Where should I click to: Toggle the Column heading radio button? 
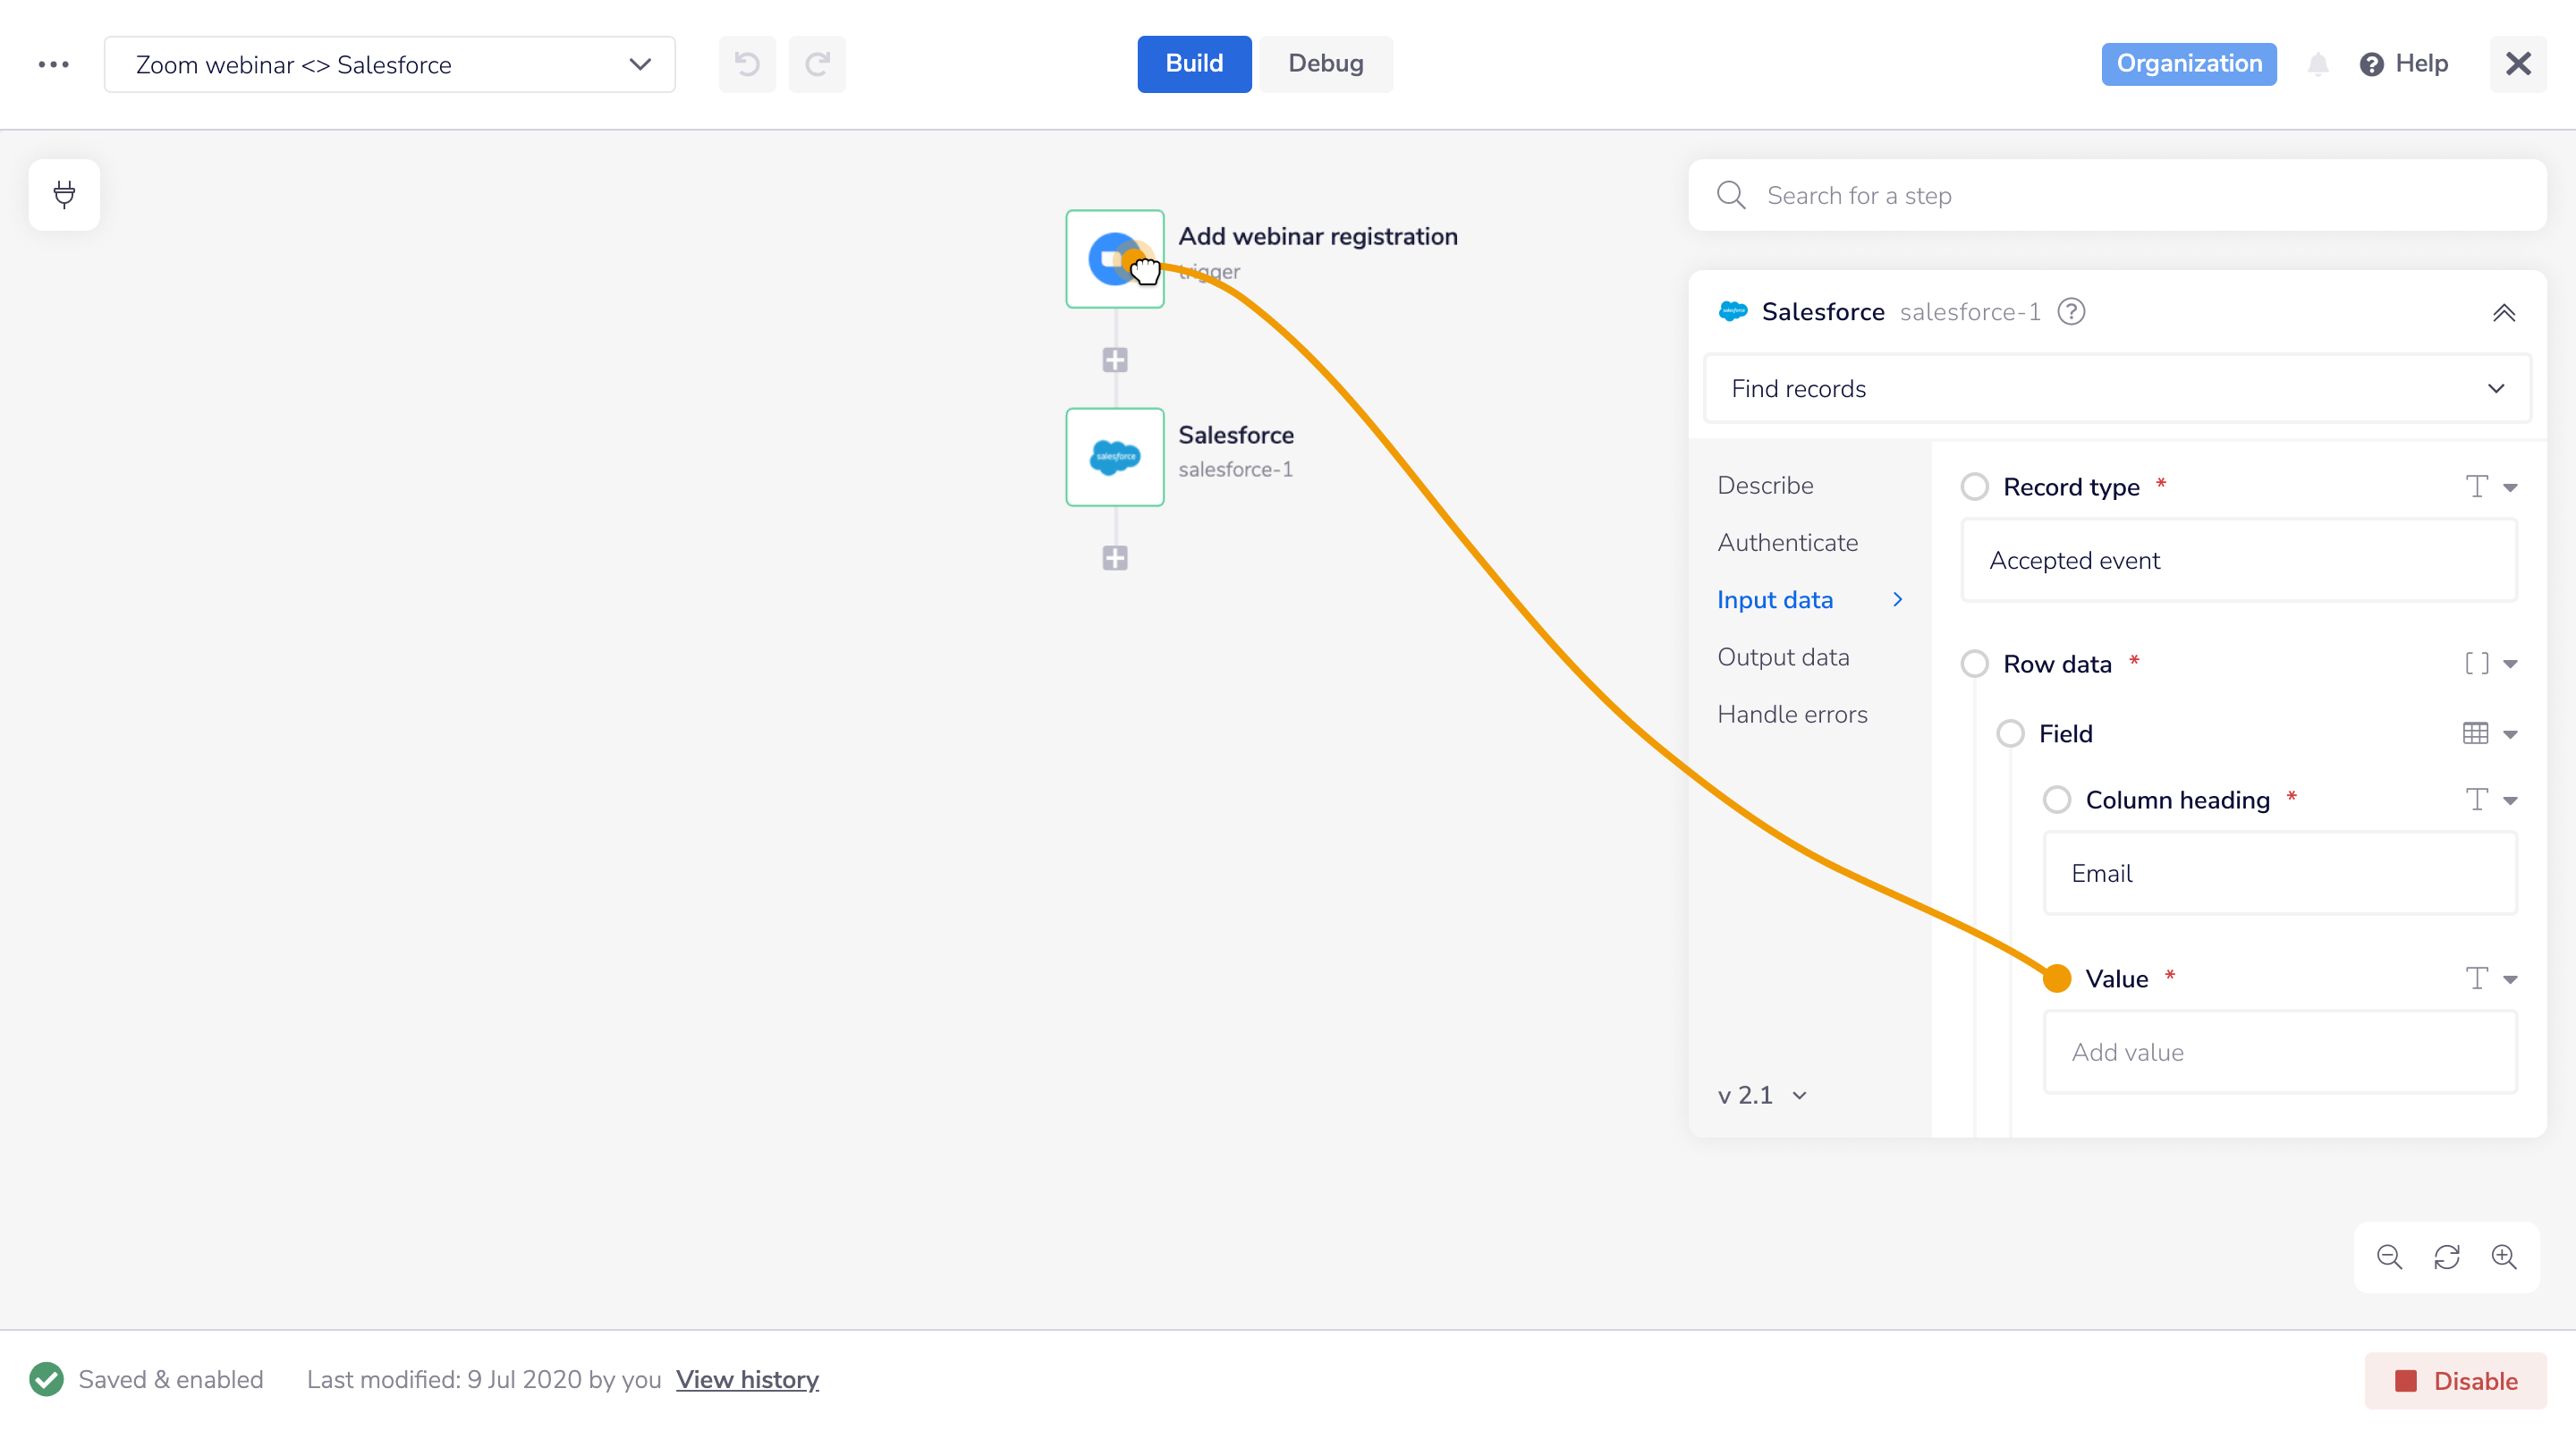(x=2056, y=800)
